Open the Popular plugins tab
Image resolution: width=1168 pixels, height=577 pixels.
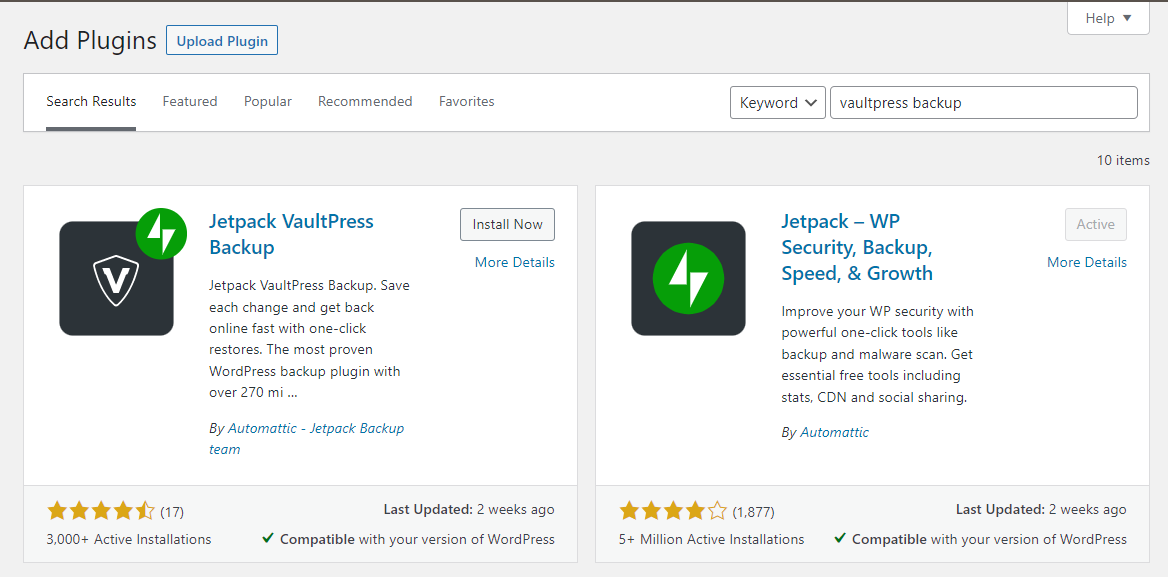tap(267, 101)
